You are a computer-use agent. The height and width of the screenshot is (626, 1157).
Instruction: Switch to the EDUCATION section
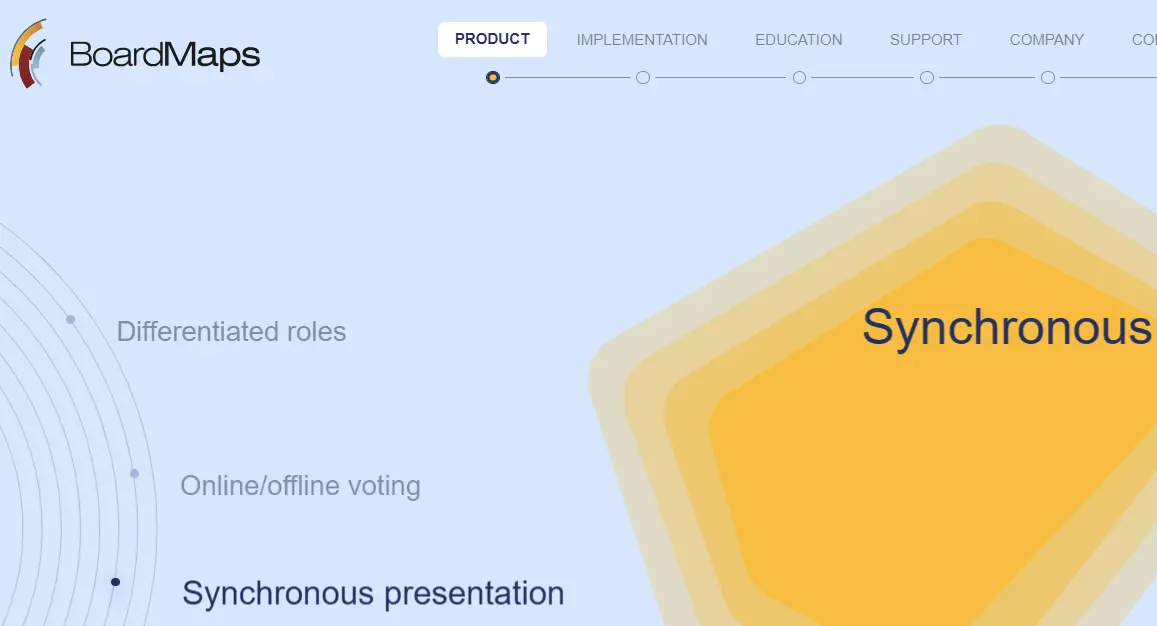point(798,40)
